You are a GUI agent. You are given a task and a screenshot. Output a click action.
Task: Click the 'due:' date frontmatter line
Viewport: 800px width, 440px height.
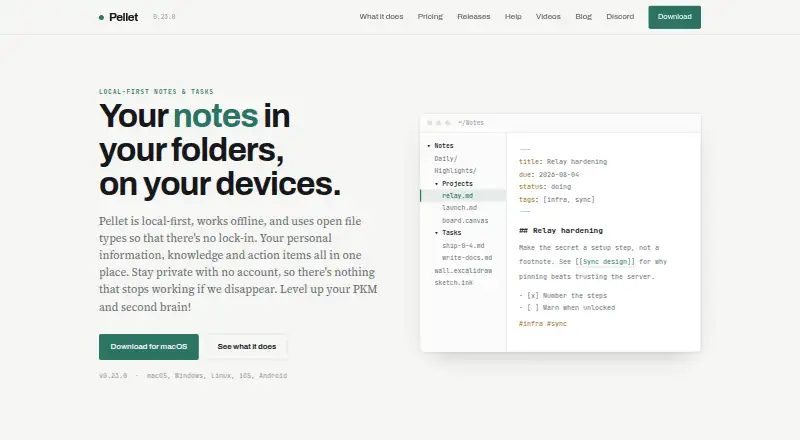[x=549, y=175]
